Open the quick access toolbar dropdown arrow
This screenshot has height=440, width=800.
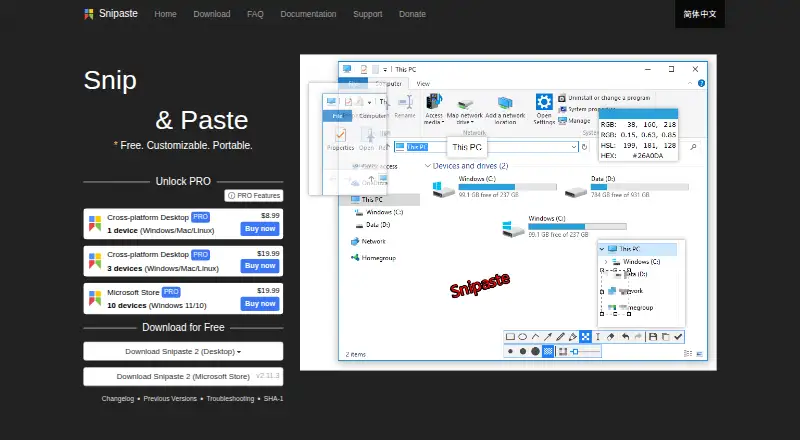[385, 69]
